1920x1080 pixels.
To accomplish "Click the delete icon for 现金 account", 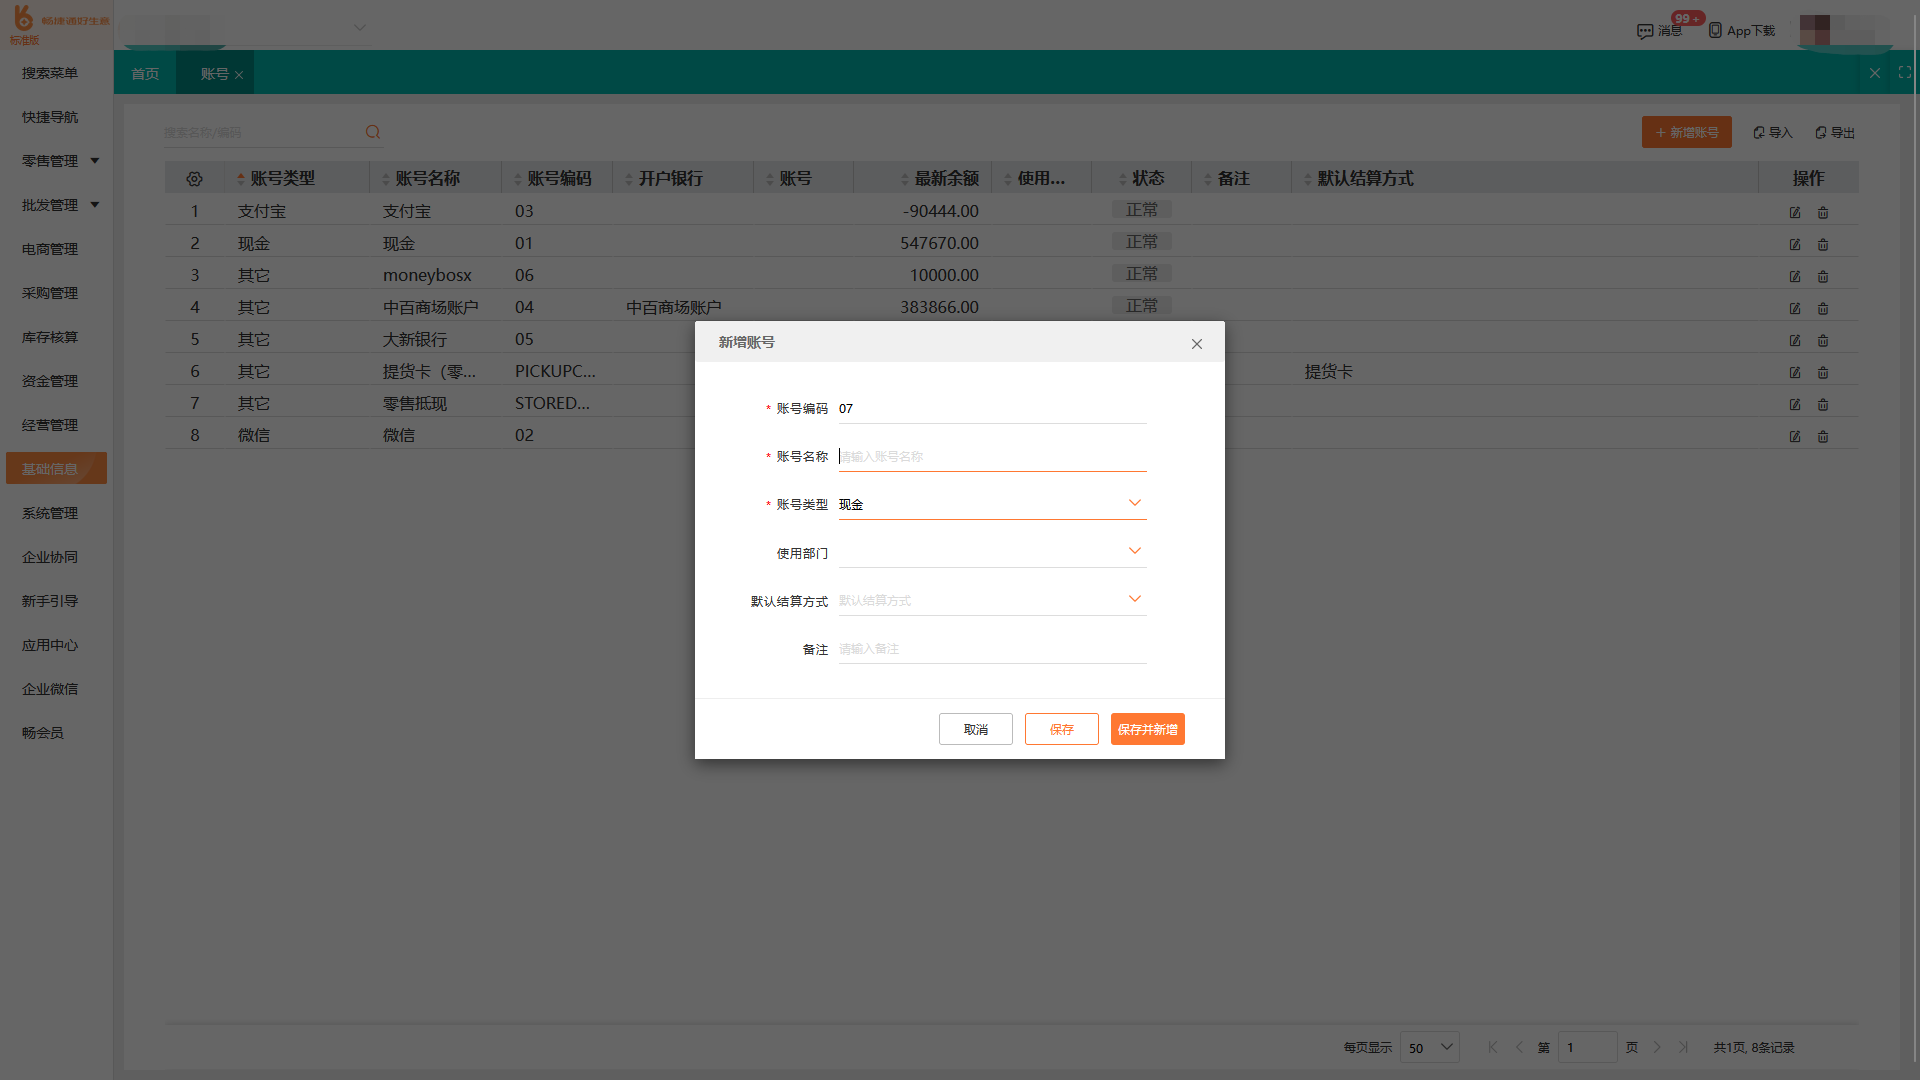I will point(1824,244).
